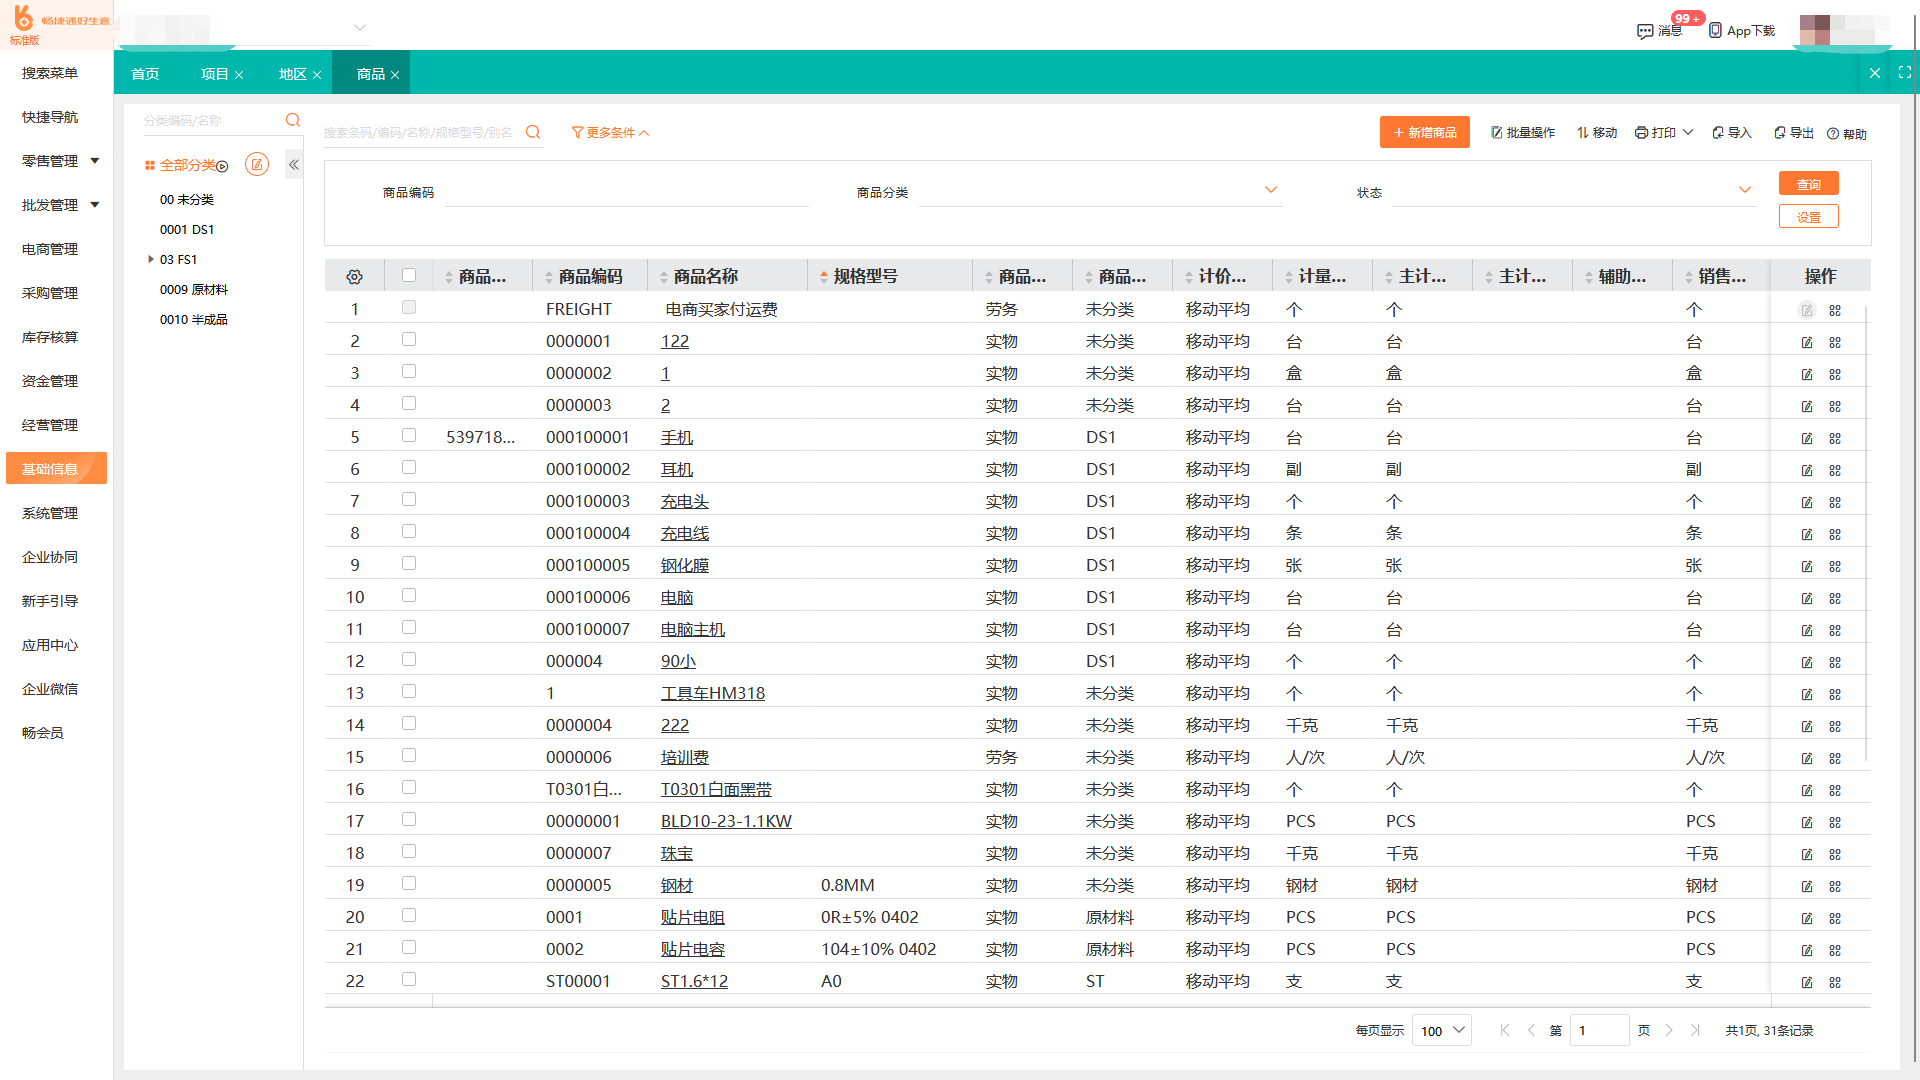
Task: Open 基础信息 menu item
Action: pyautogui.click(x=53, y=468)
